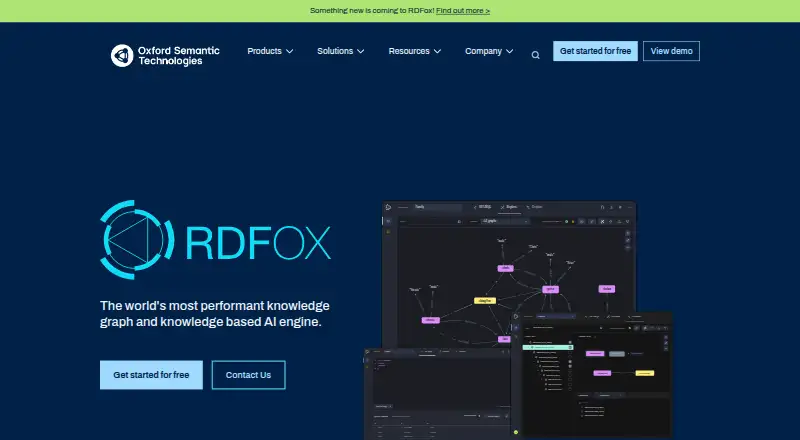The image size is (800, 440).
Task: Expand the Solutions dropdown menu
Action: (x=340, y=51)
